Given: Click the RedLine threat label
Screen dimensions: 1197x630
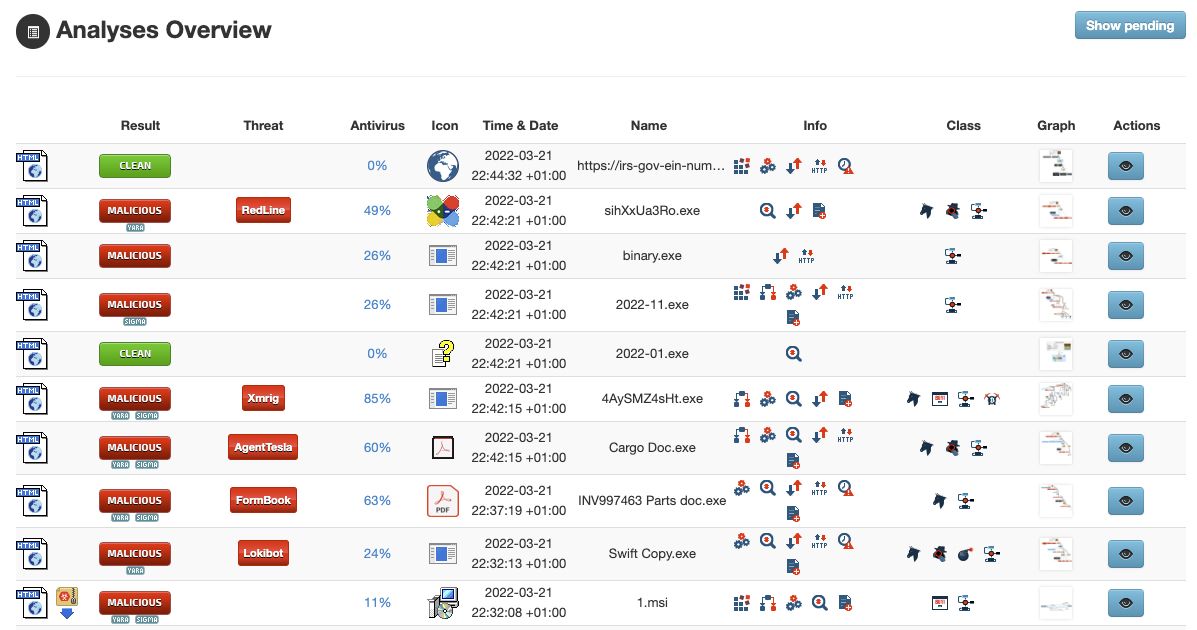Looking at the screenshot, I should pyautogui.click(x=263, y=210).
